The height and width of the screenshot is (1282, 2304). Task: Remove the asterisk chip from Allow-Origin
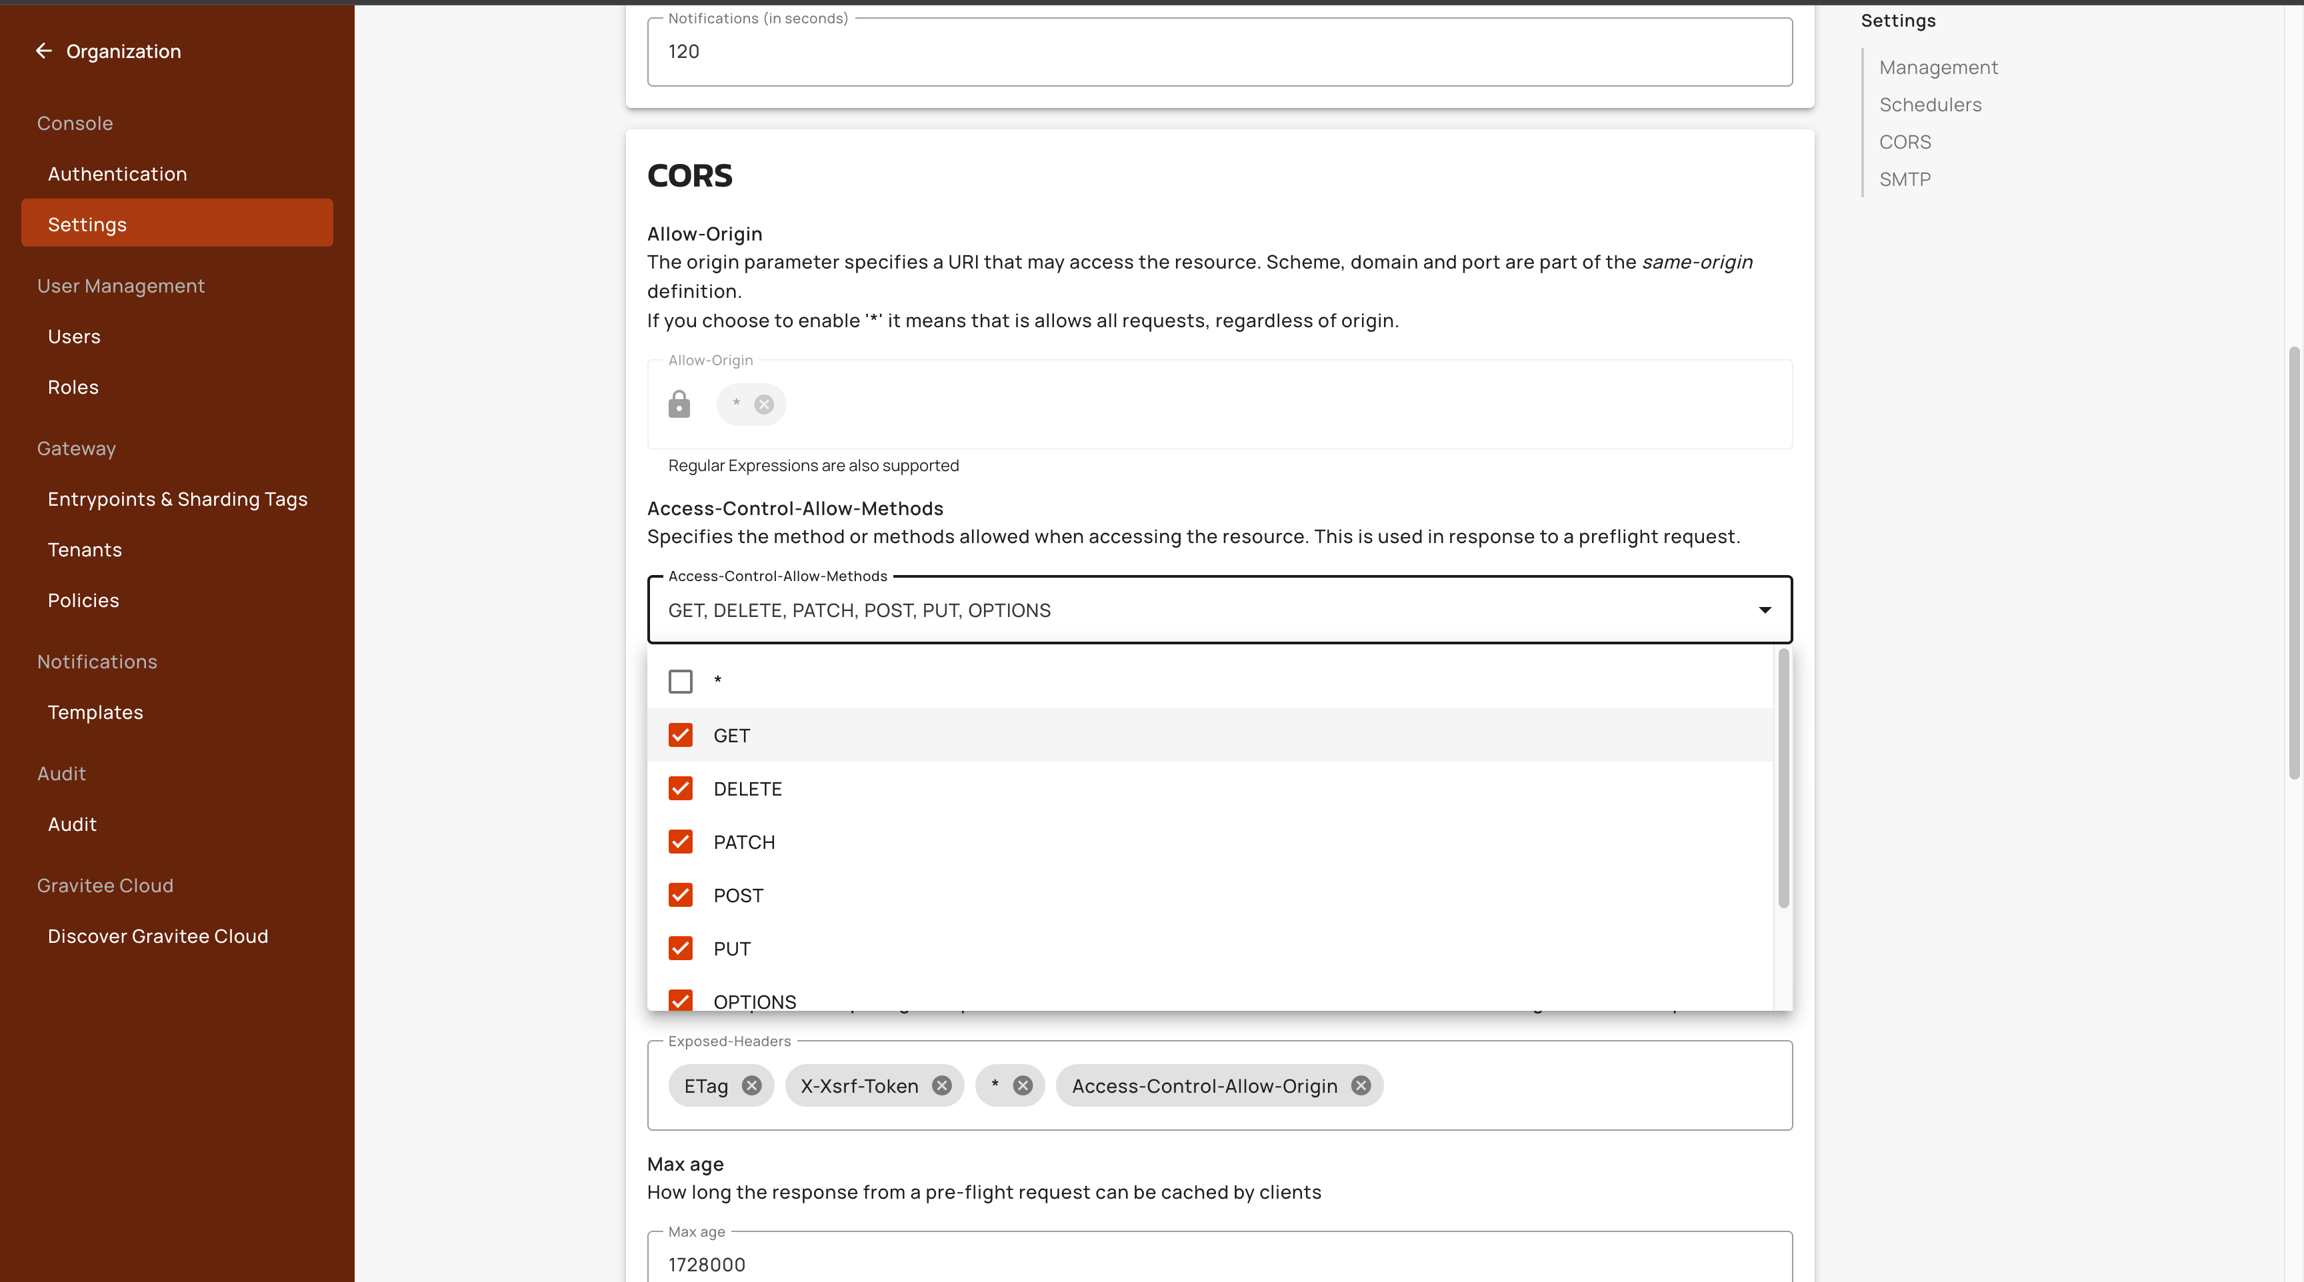(x=764, y=404)
